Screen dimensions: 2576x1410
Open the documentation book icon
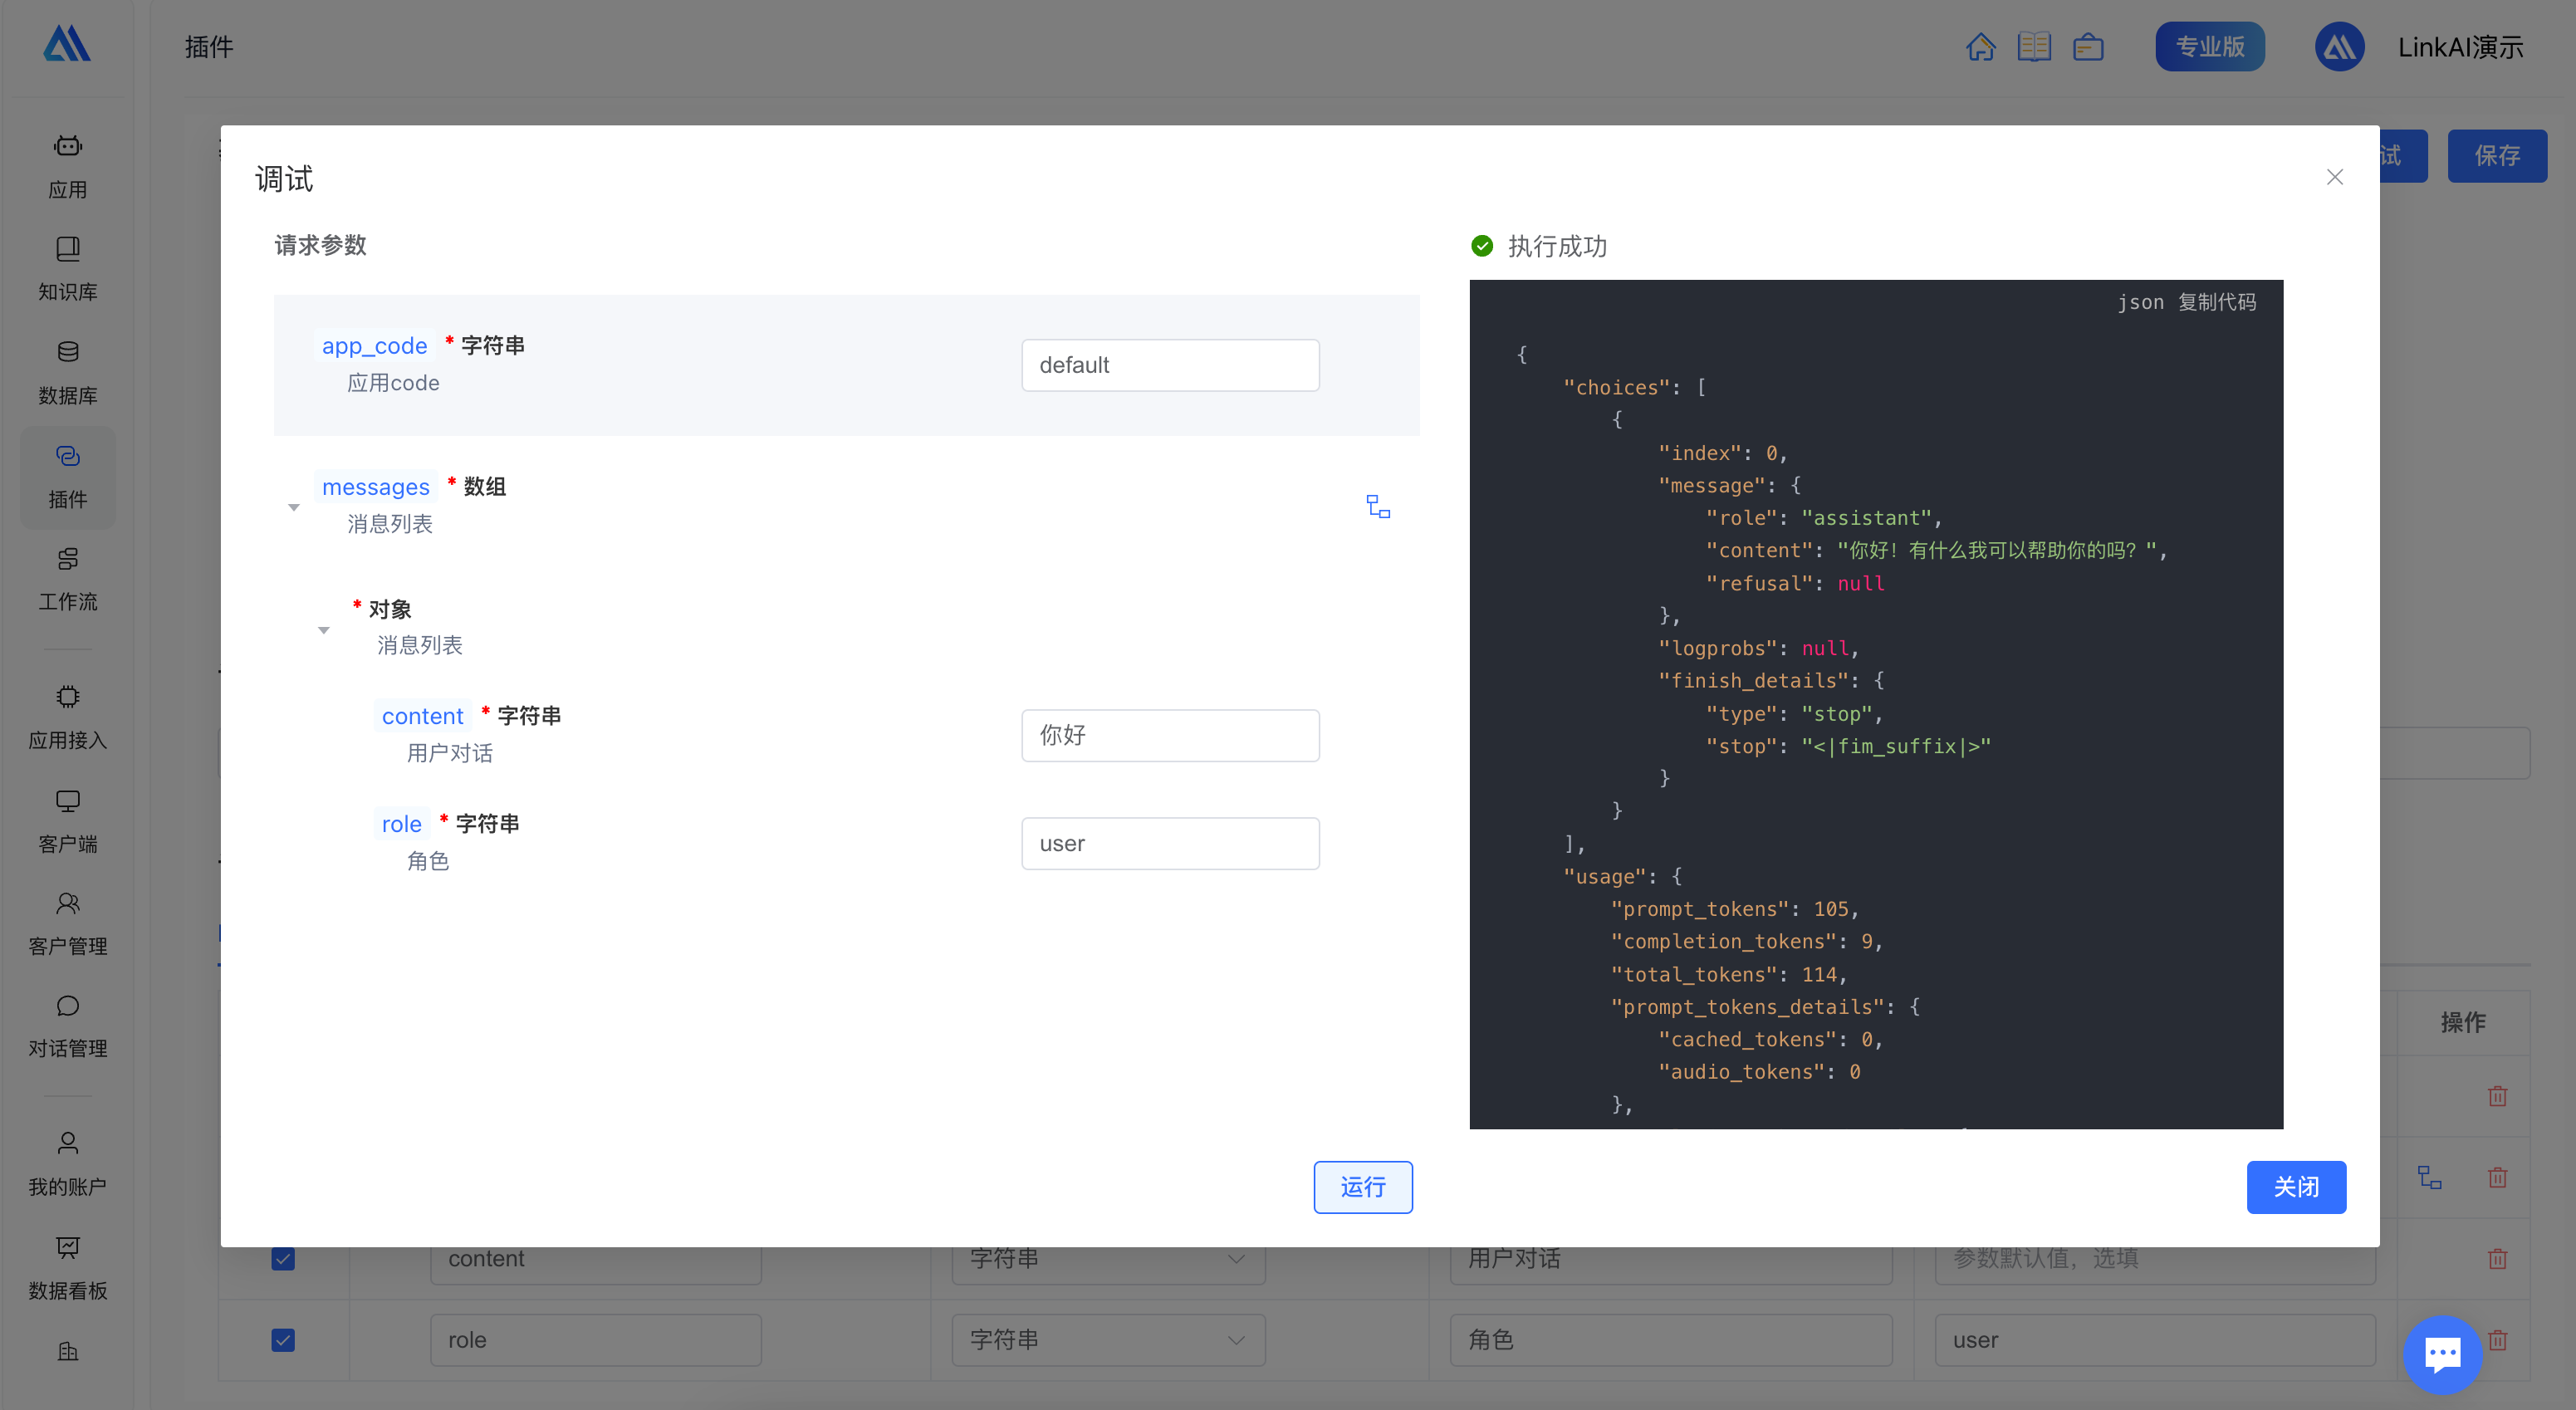click(2034, 47)
